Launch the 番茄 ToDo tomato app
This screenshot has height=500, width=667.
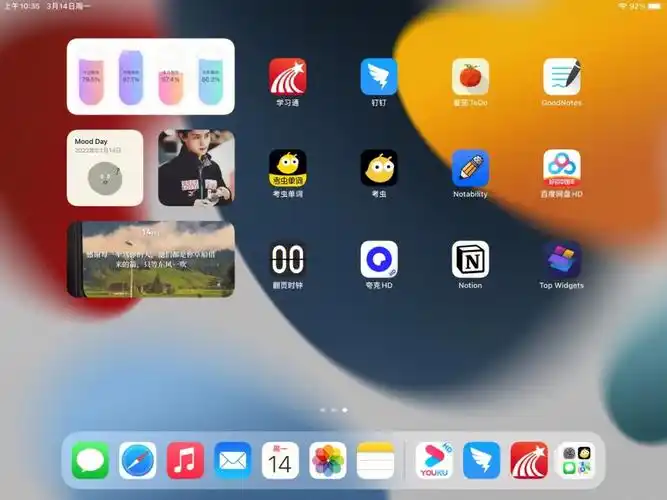[470, 77]
